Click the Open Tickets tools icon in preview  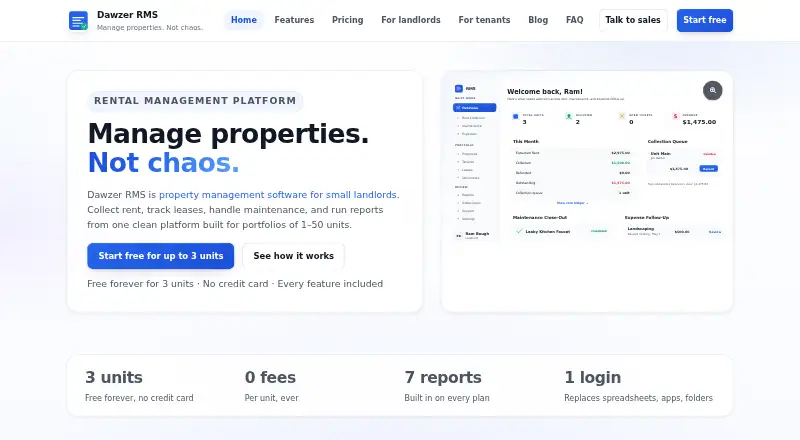click(621, 116)
